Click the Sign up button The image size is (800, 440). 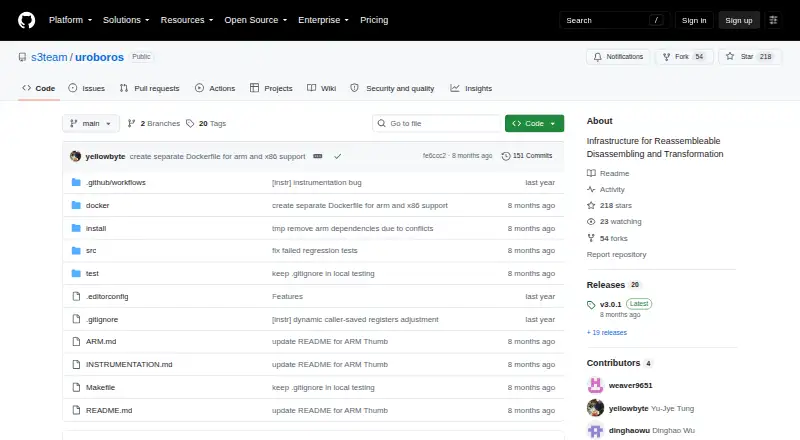[739, 20]
